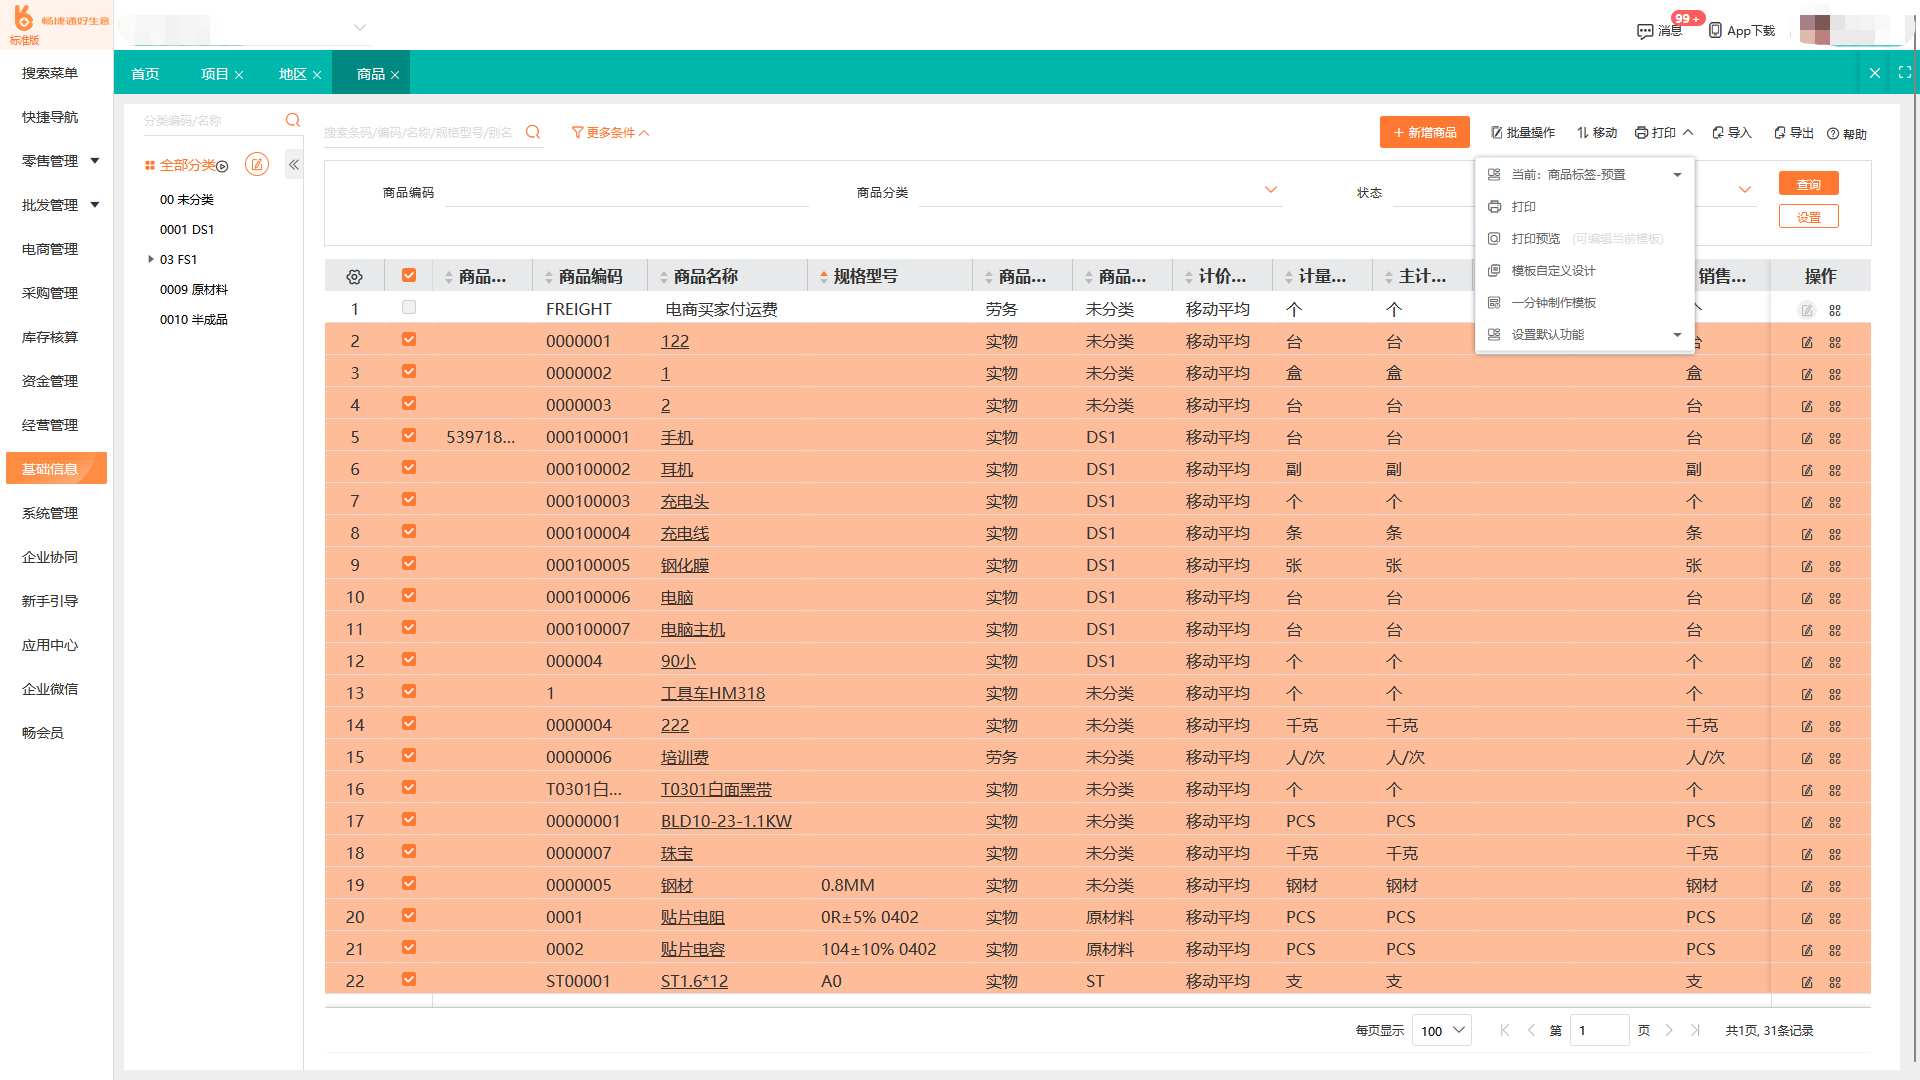
Task: Click page size selector showing 100
Action: (1439, 1029)
